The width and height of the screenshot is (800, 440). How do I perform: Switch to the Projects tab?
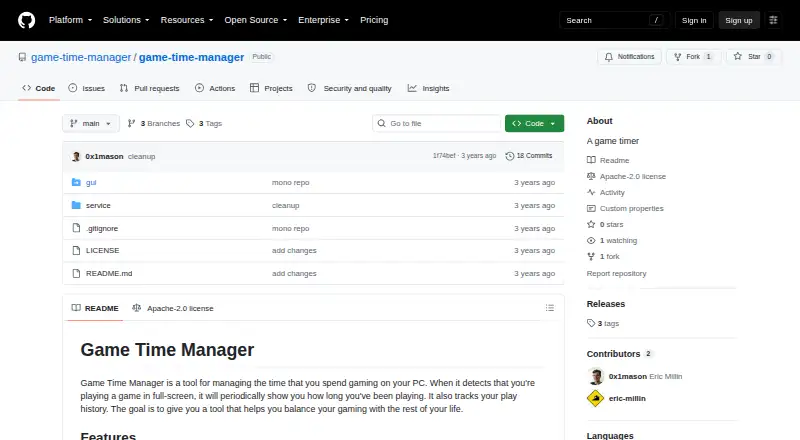tap(271, 88)
